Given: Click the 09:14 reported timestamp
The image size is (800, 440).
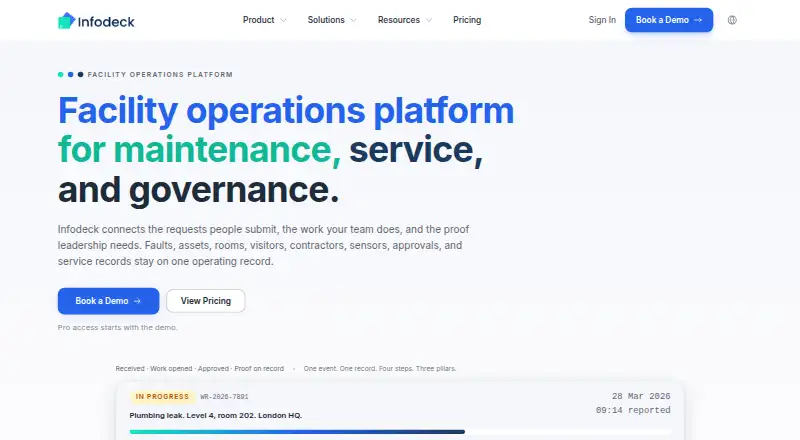Looking at the screenshot, I should coord(633,410).
